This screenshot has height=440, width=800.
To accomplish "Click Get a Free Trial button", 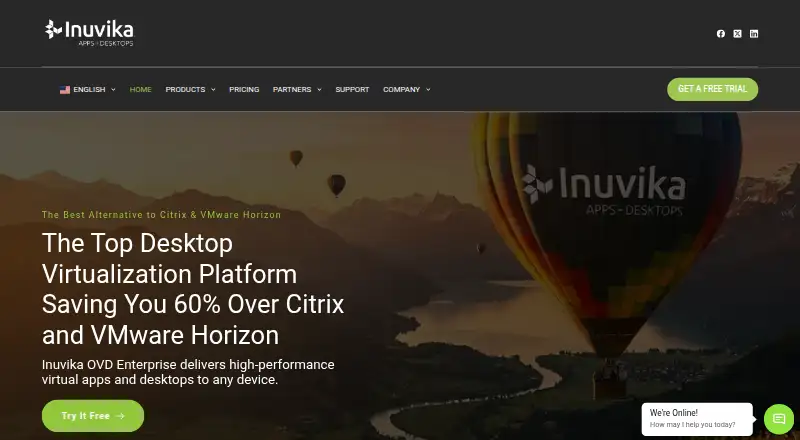I will click(712, 89).
